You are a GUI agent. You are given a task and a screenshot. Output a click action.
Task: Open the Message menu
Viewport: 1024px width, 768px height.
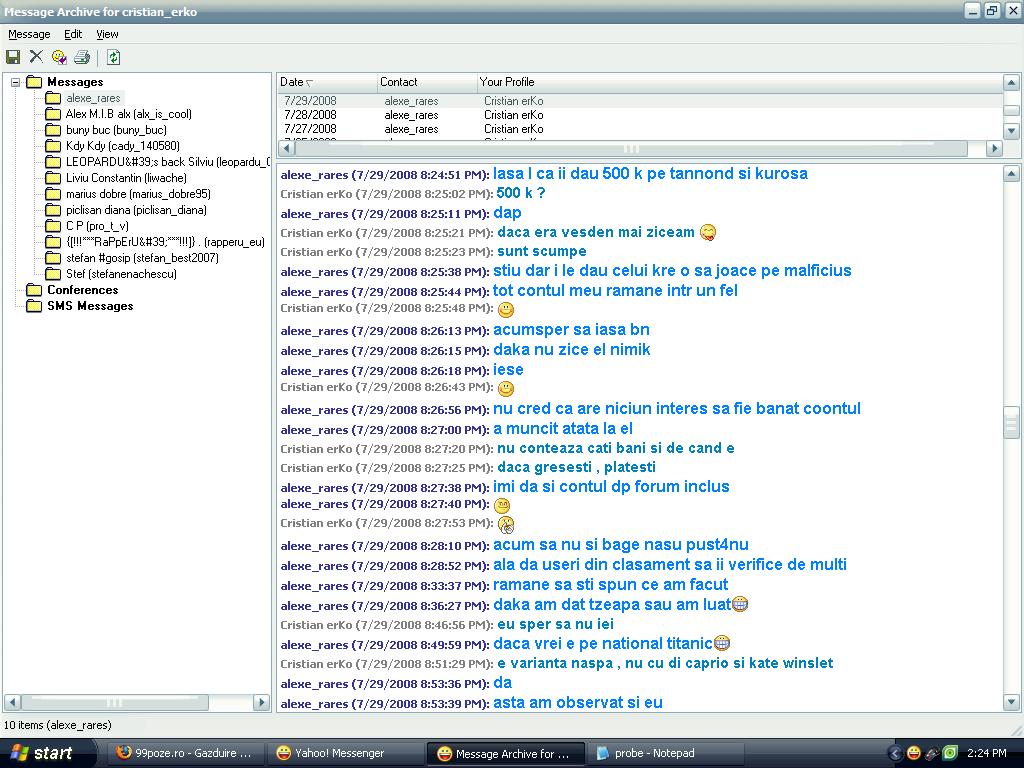(29, 34)
